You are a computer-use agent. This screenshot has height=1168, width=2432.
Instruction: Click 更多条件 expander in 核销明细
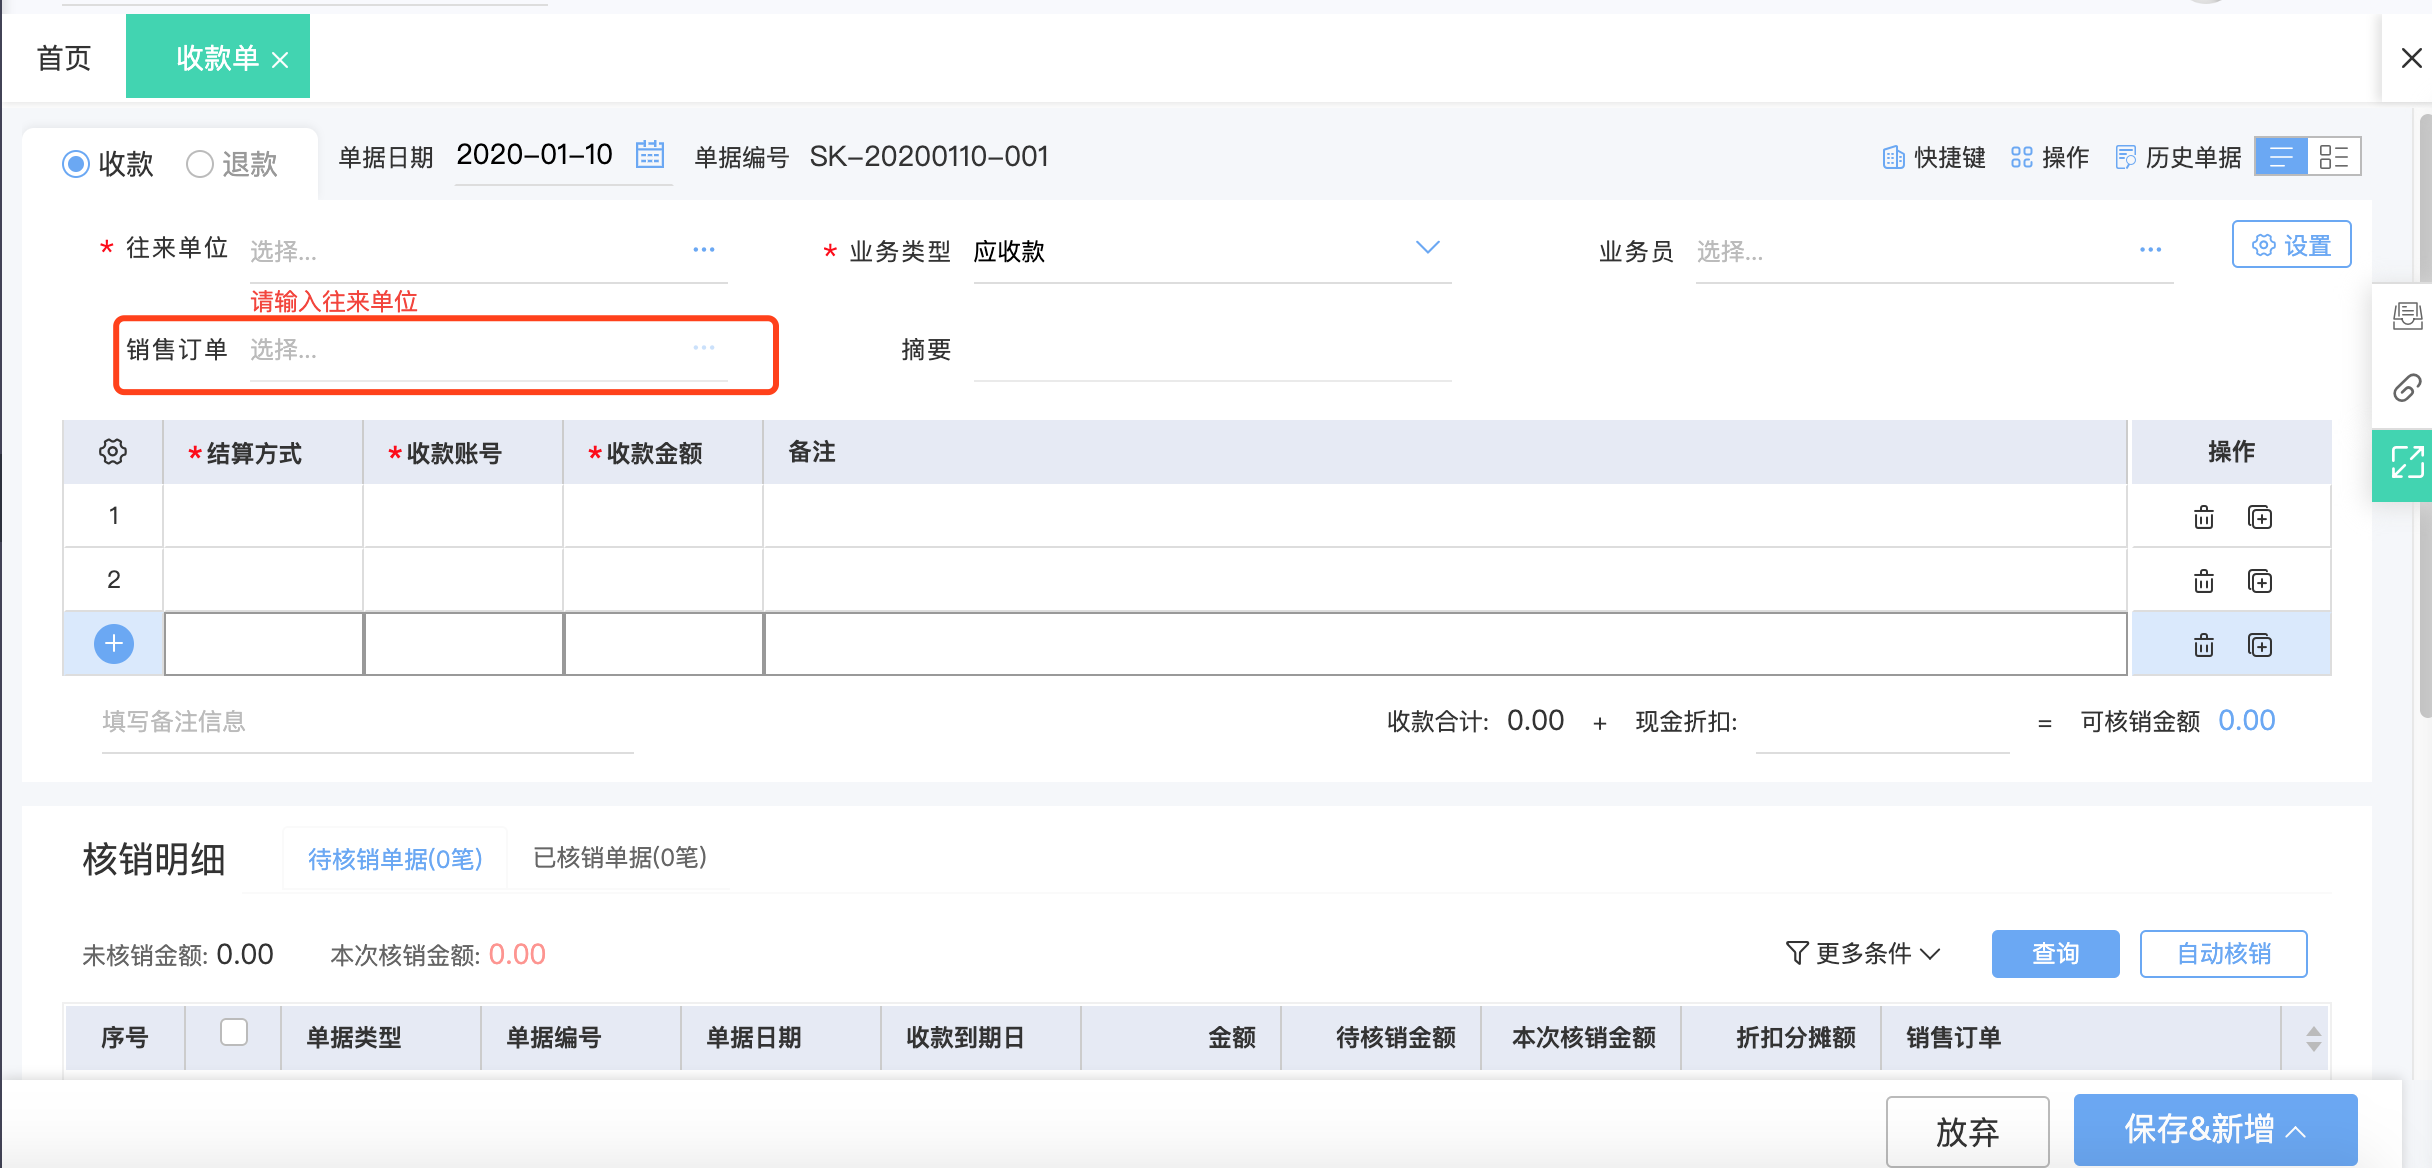pyautogui.click(x=1869, y=954)
